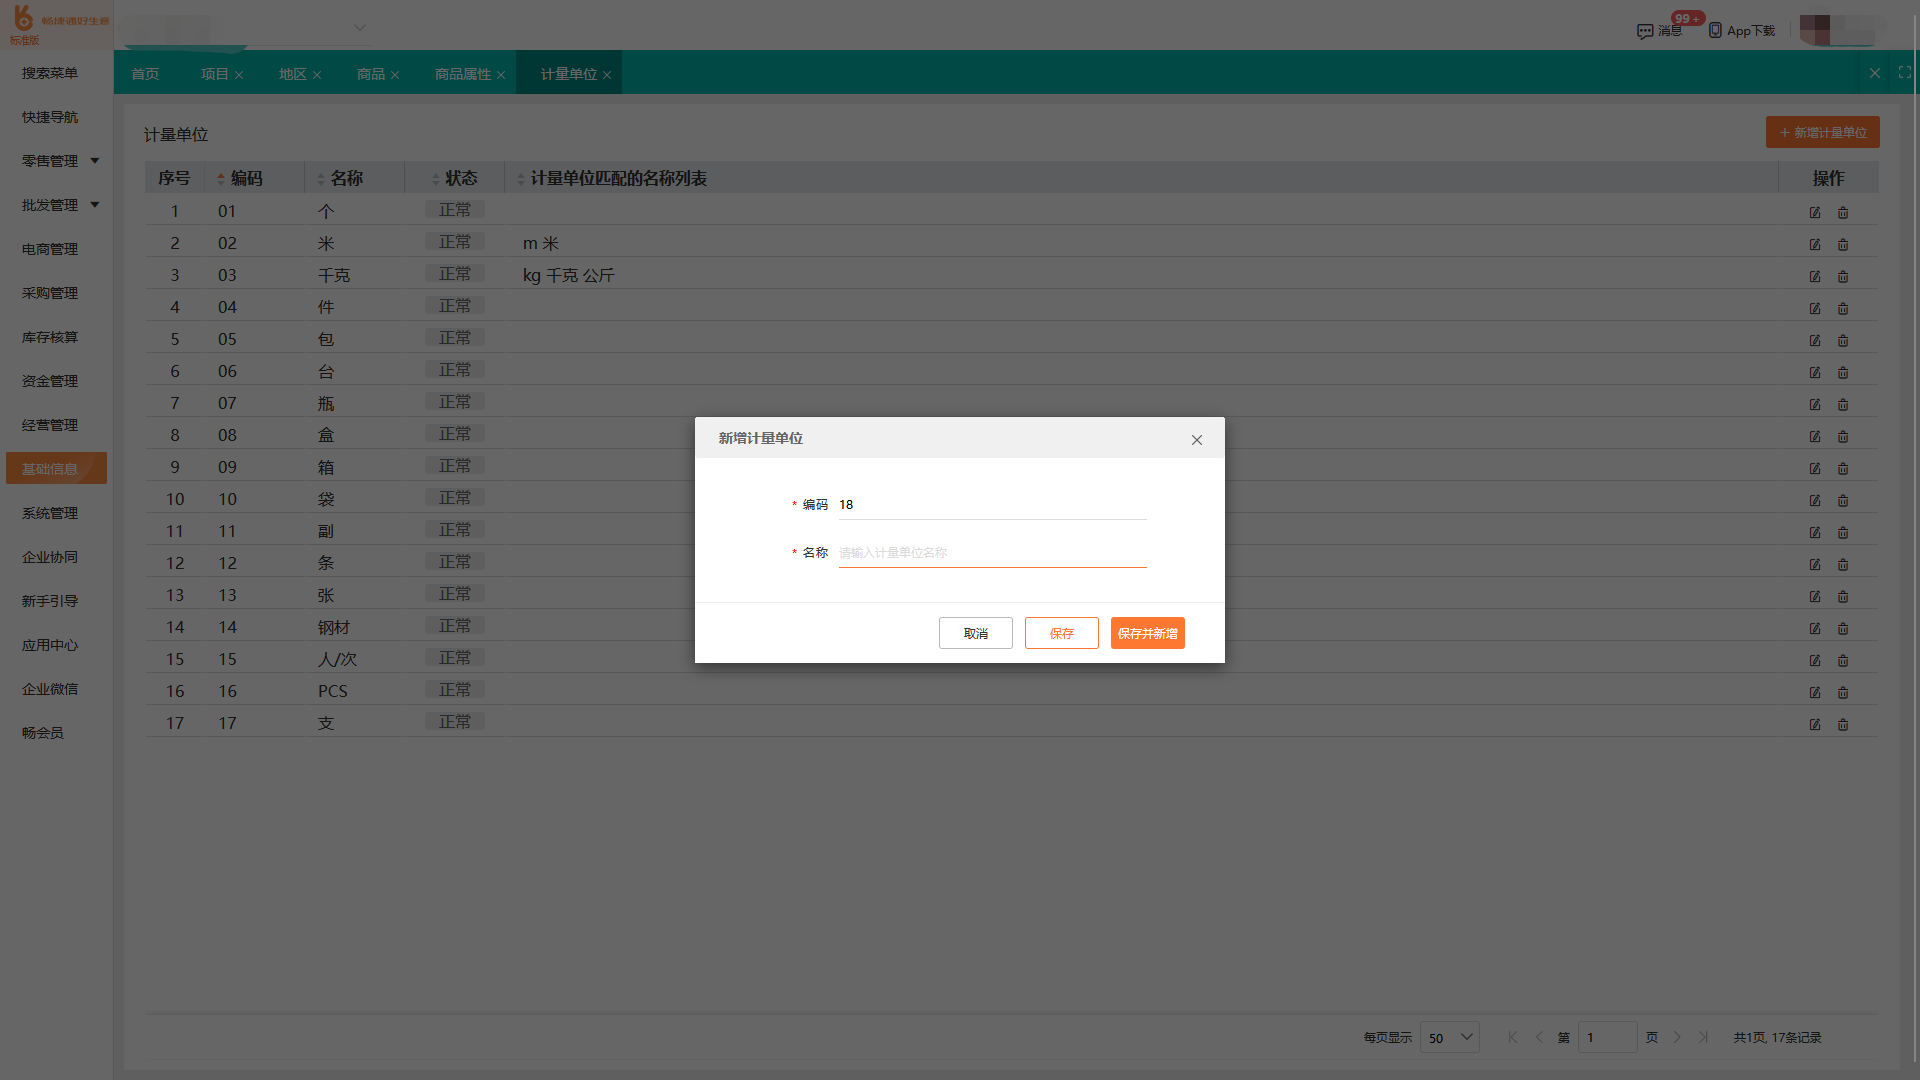This screenshot has height=1080, width=1920.
Task: Click the delete icon for row 2
Action: click(1844, 244)
